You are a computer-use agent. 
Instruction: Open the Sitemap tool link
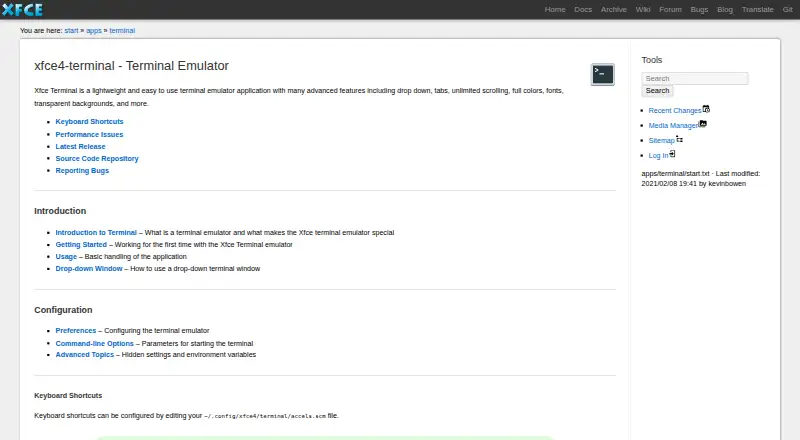(x=661, y=141)
